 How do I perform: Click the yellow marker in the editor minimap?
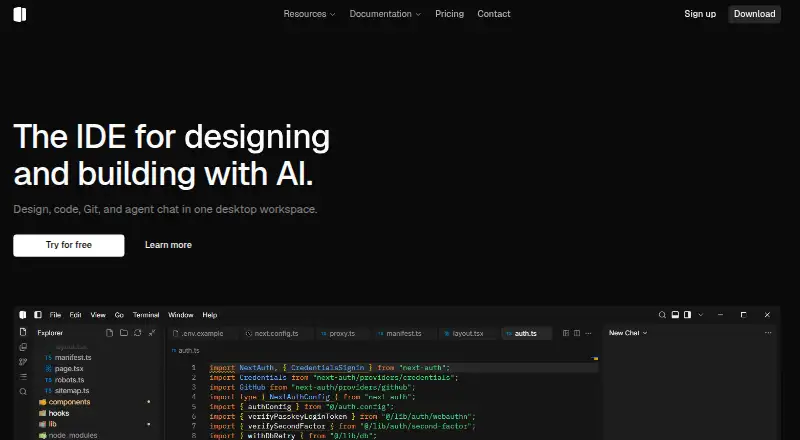click(x=595, y=358)
